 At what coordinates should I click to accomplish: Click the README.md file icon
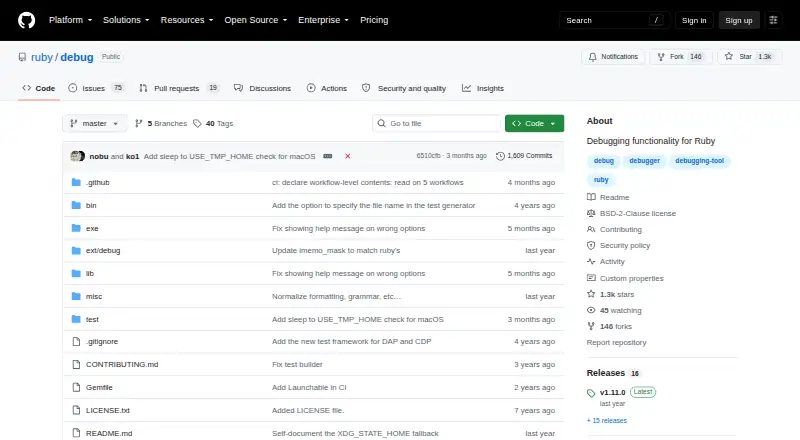[x=76, y=433]
